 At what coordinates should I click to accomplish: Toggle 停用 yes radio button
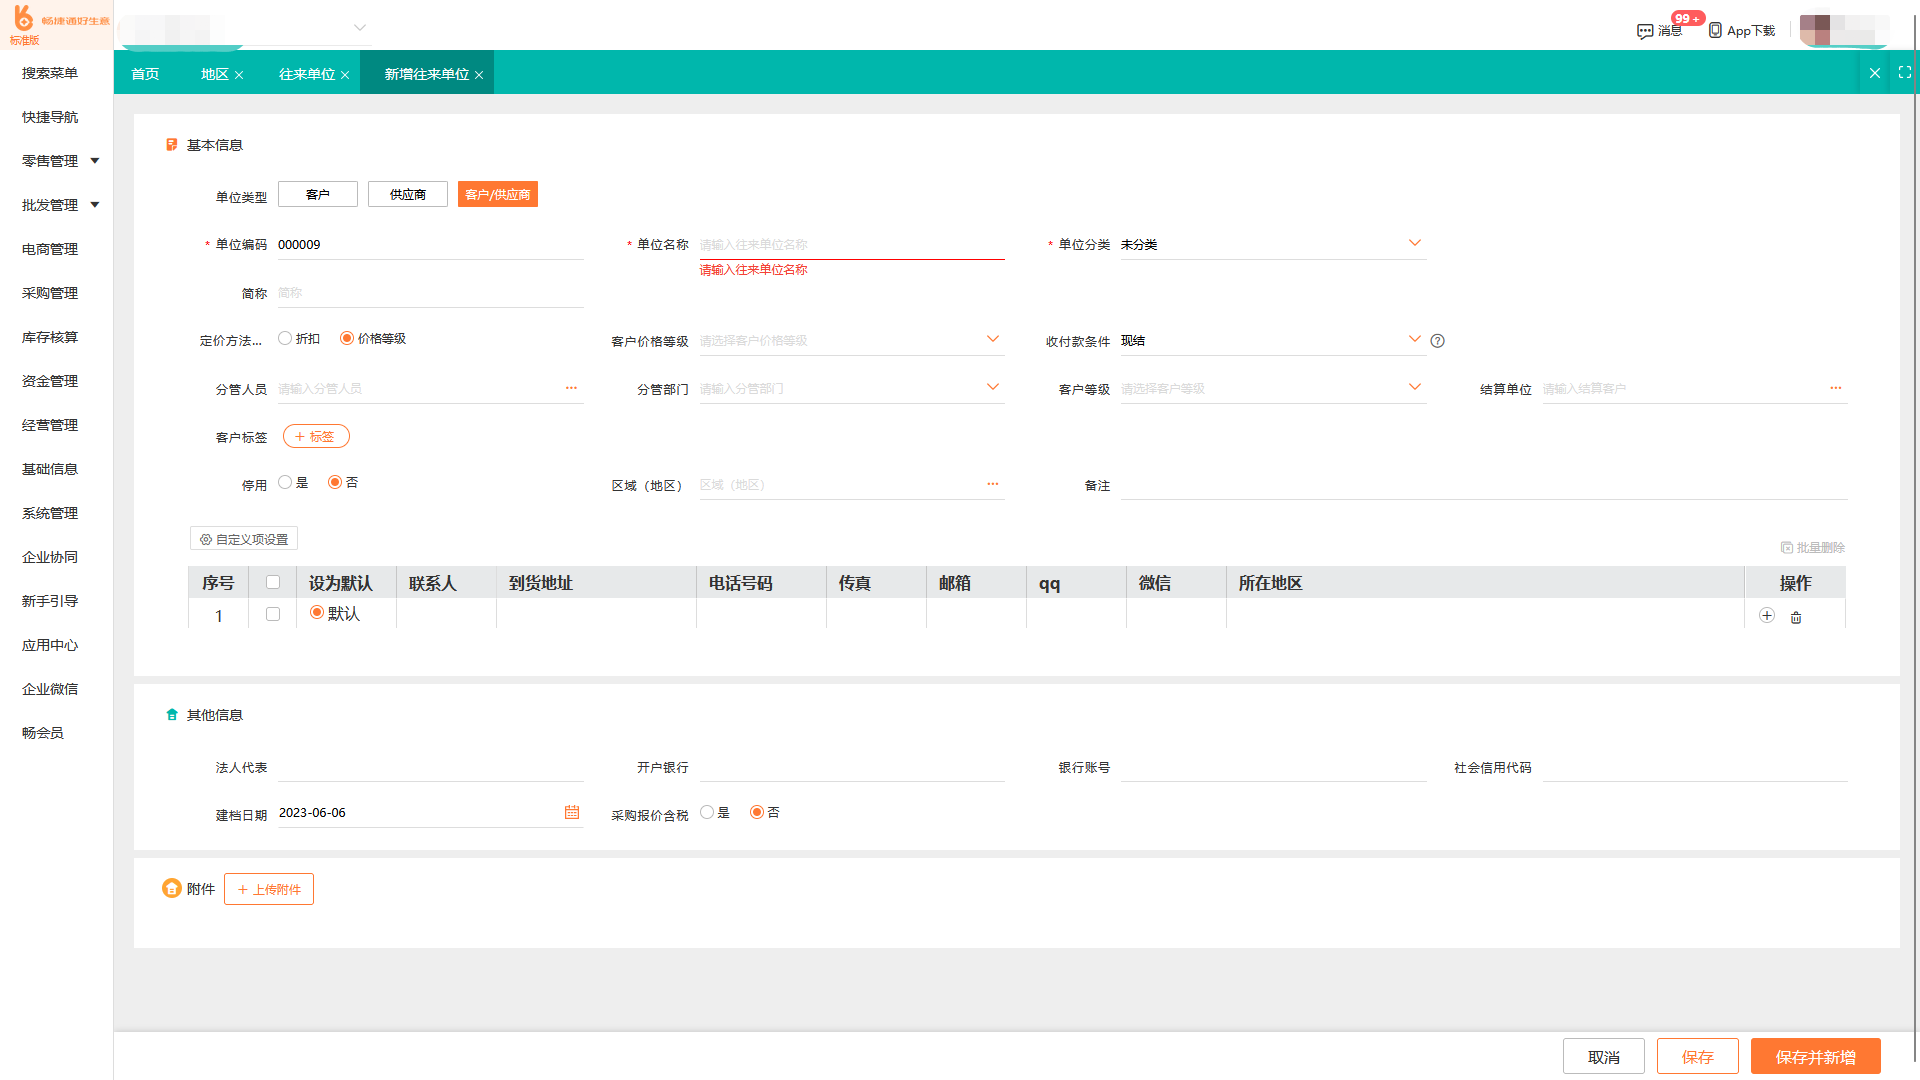click(x=285, y=481)
